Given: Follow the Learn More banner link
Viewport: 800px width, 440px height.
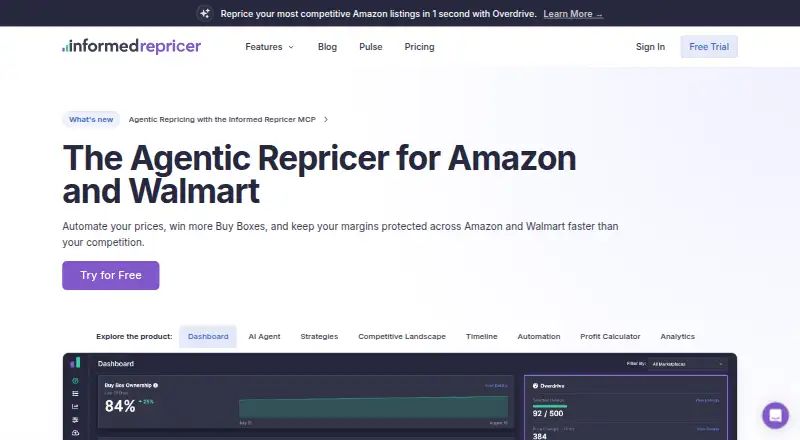Looking at the screenshot, I should (x=572, y=14).
